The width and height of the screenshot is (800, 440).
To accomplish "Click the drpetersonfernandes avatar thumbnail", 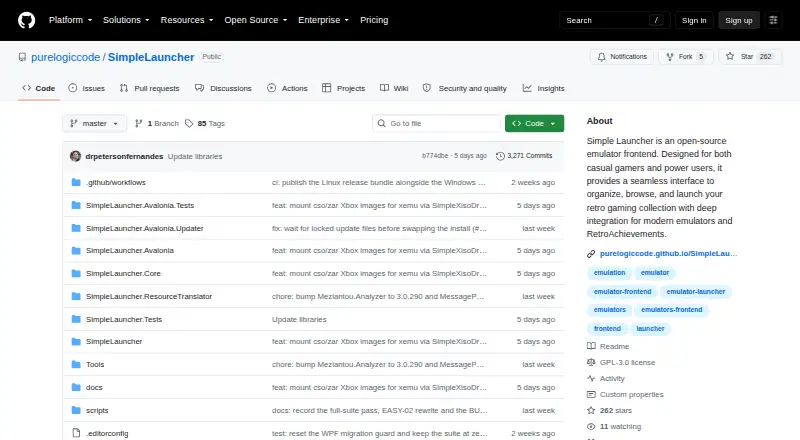I will tap(76, 156).
